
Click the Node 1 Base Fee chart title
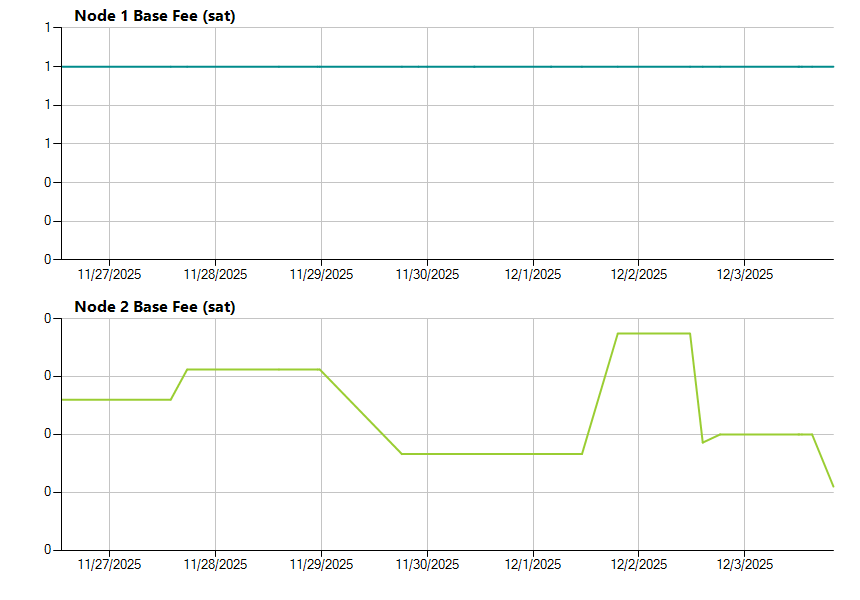click(x=155, y=15)
